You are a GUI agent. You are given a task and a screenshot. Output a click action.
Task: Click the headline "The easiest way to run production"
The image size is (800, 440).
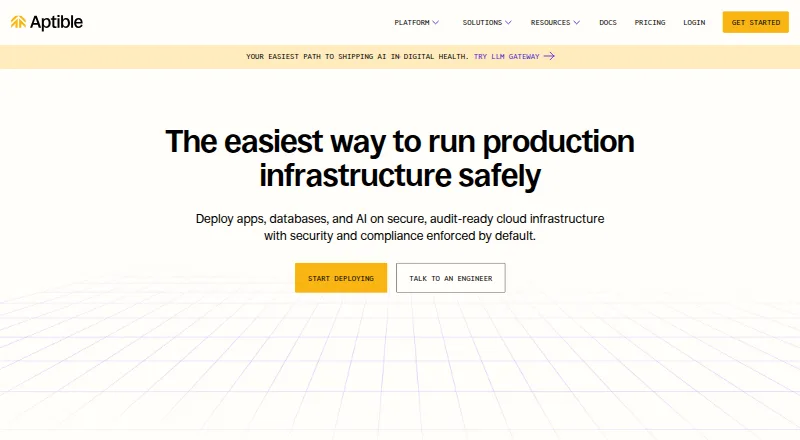tap(400, 141)
